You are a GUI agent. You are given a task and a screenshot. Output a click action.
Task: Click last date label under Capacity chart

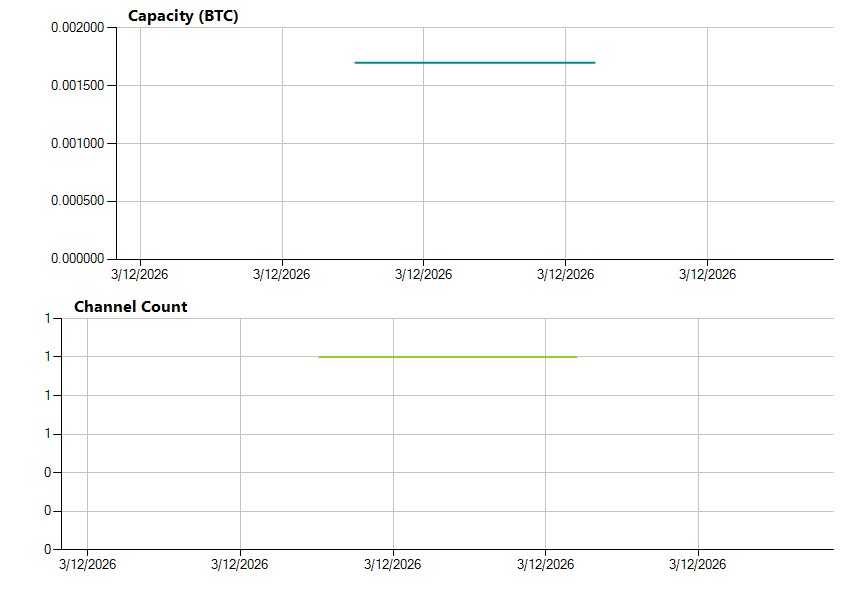click(x=707, y=274)
